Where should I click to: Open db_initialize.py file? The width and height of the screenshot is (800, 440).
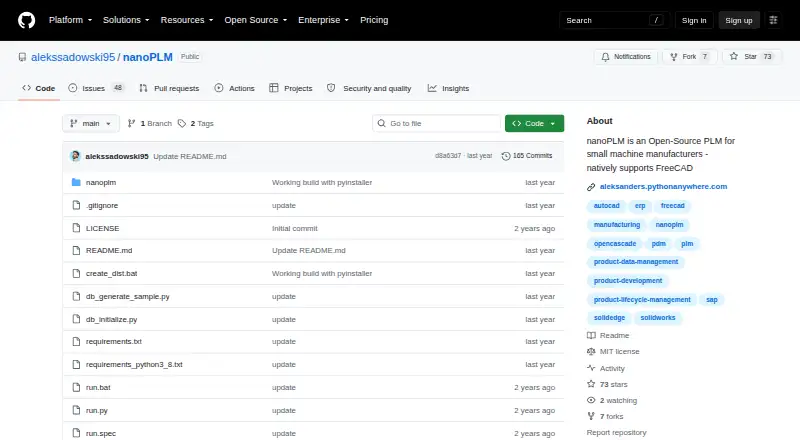click(x=112, y=319)
